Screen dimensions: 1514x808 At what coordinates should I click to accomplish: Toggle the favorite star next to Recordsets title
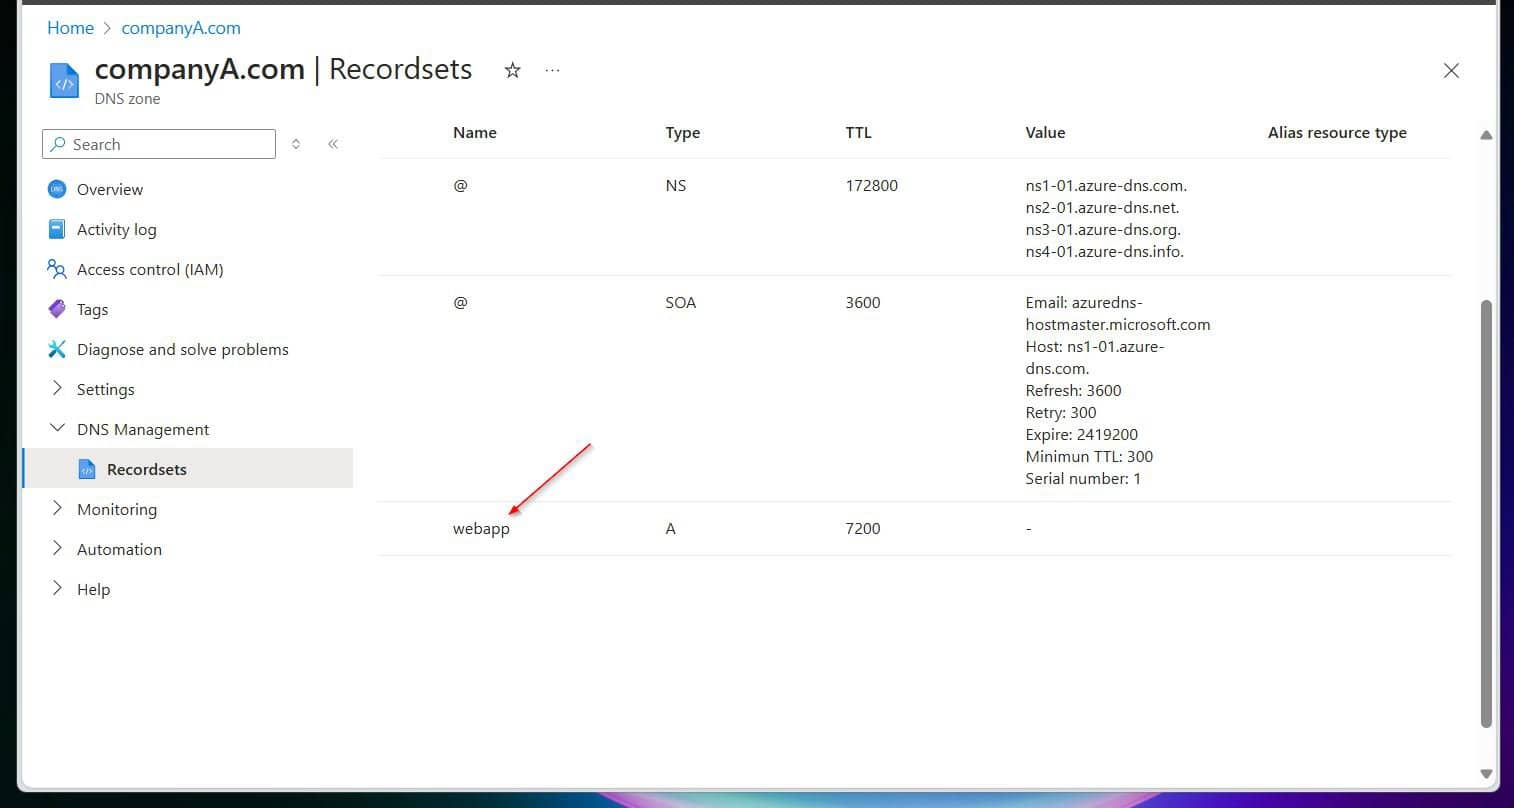click(x=512, y=70)
